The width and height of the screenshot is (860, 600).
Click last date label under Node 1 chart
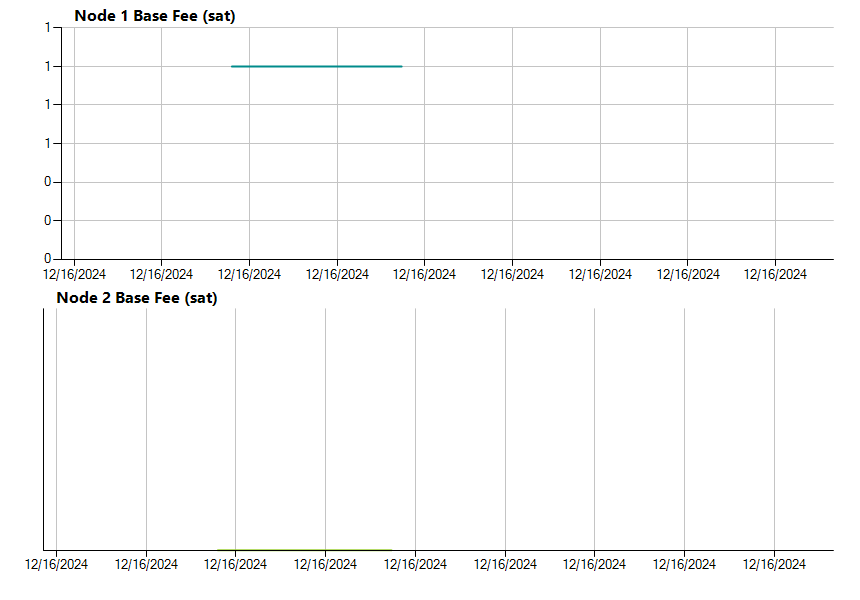point(775,274)
